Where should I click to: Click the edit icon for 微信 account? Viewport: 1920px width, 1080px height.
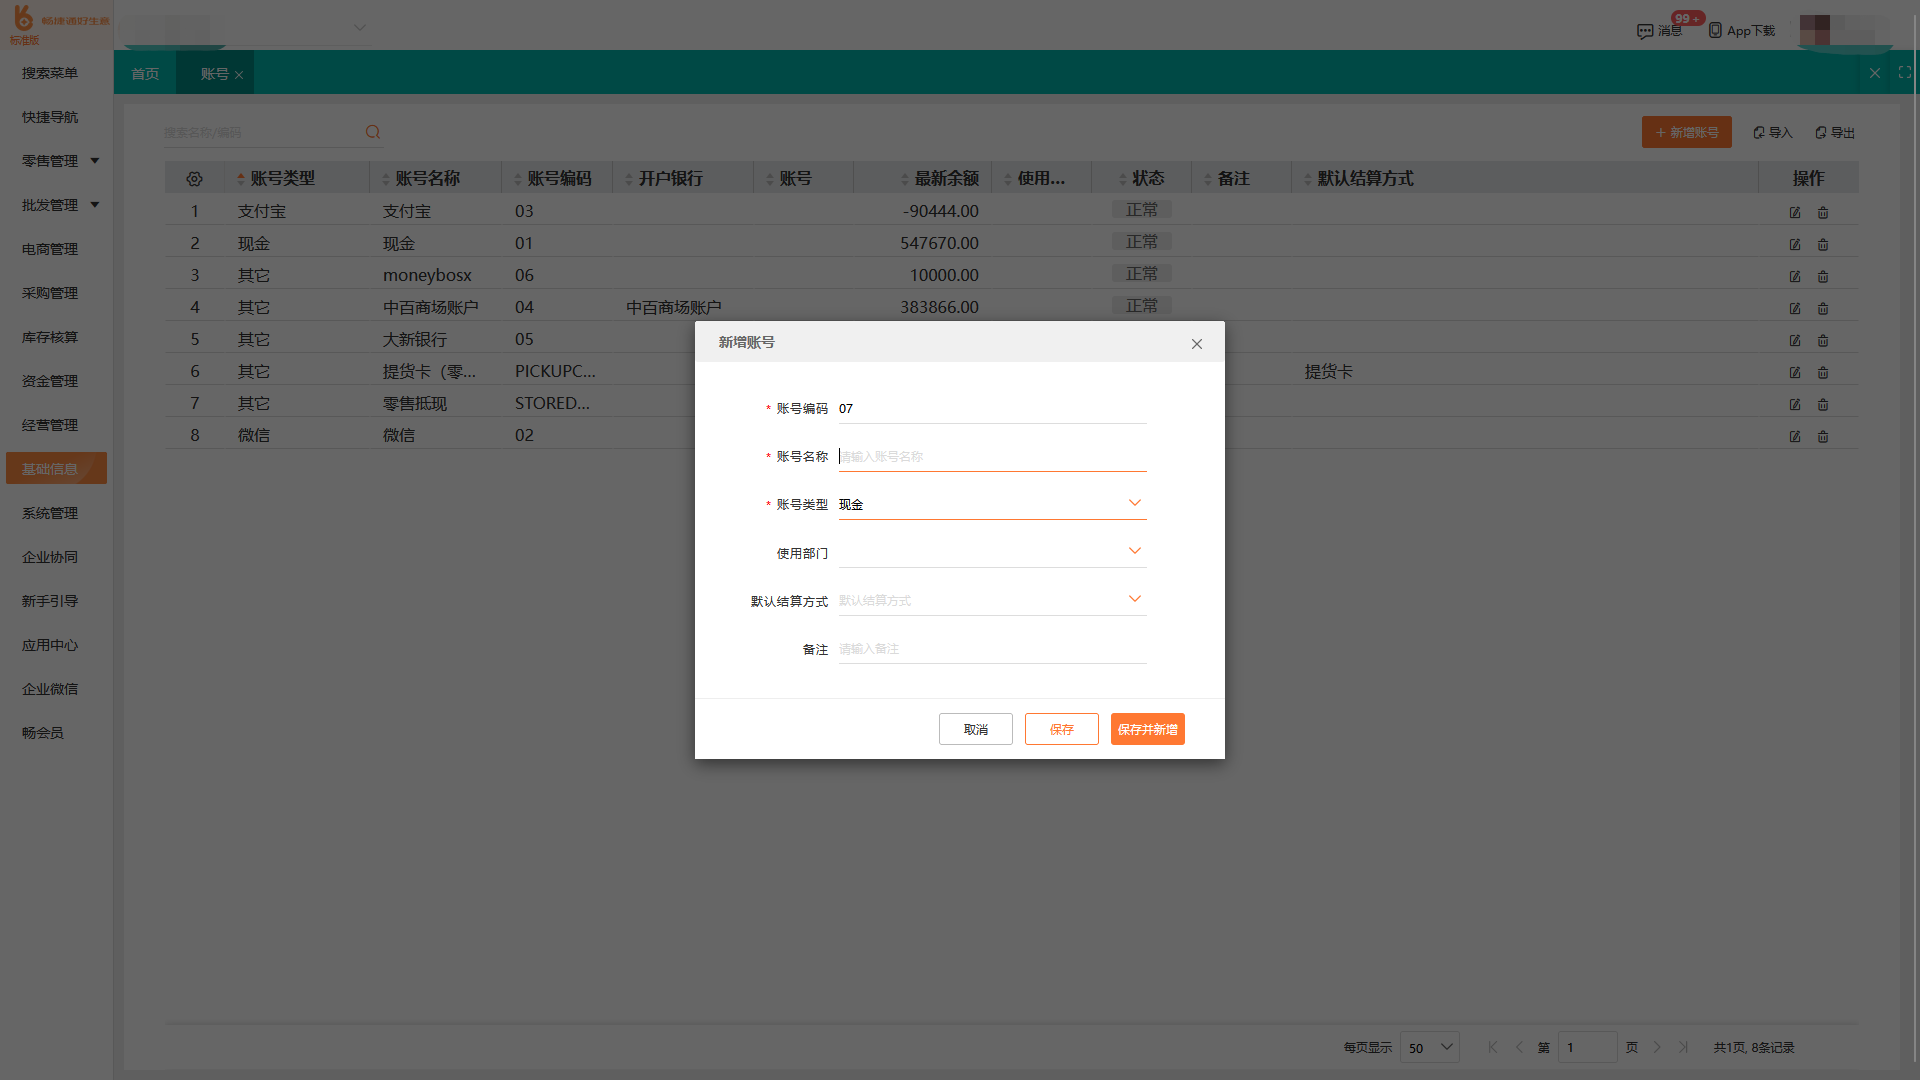pos(1795,435)
